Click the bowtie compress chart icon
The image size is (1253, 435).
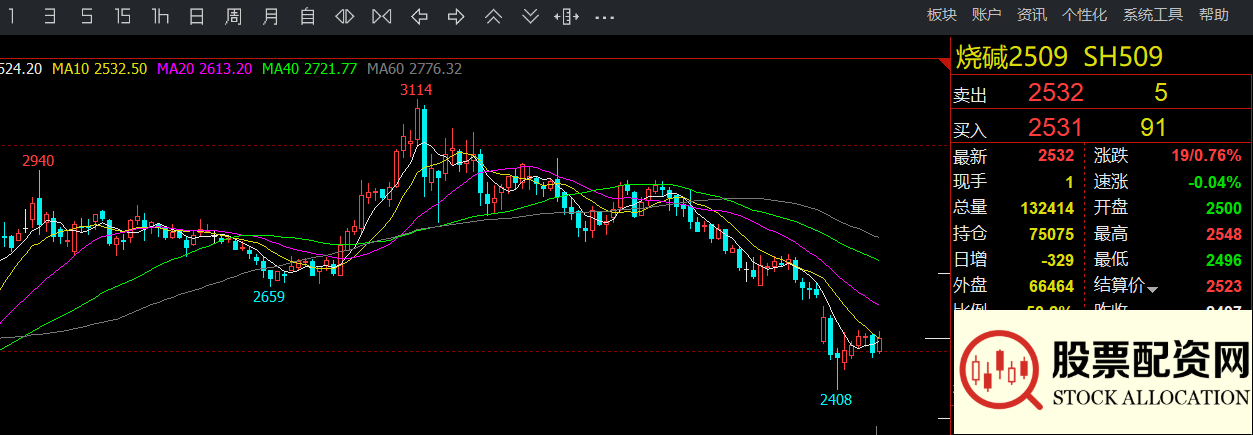pyautogui.click(x=381, y=16)
